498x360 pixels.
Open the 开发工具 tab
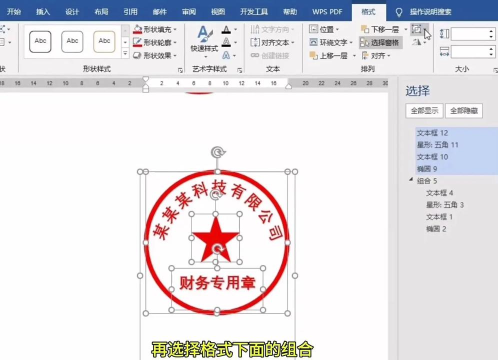coord(254,12)
